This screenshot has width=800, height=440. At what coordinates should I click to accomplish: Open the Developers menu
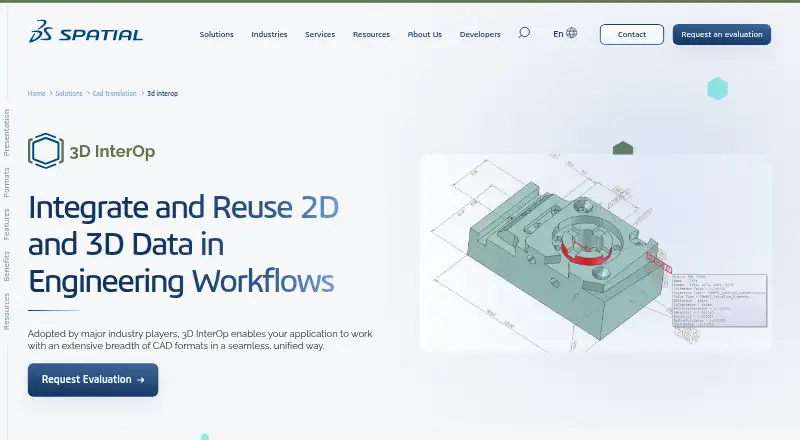click(x=480, y=34)
